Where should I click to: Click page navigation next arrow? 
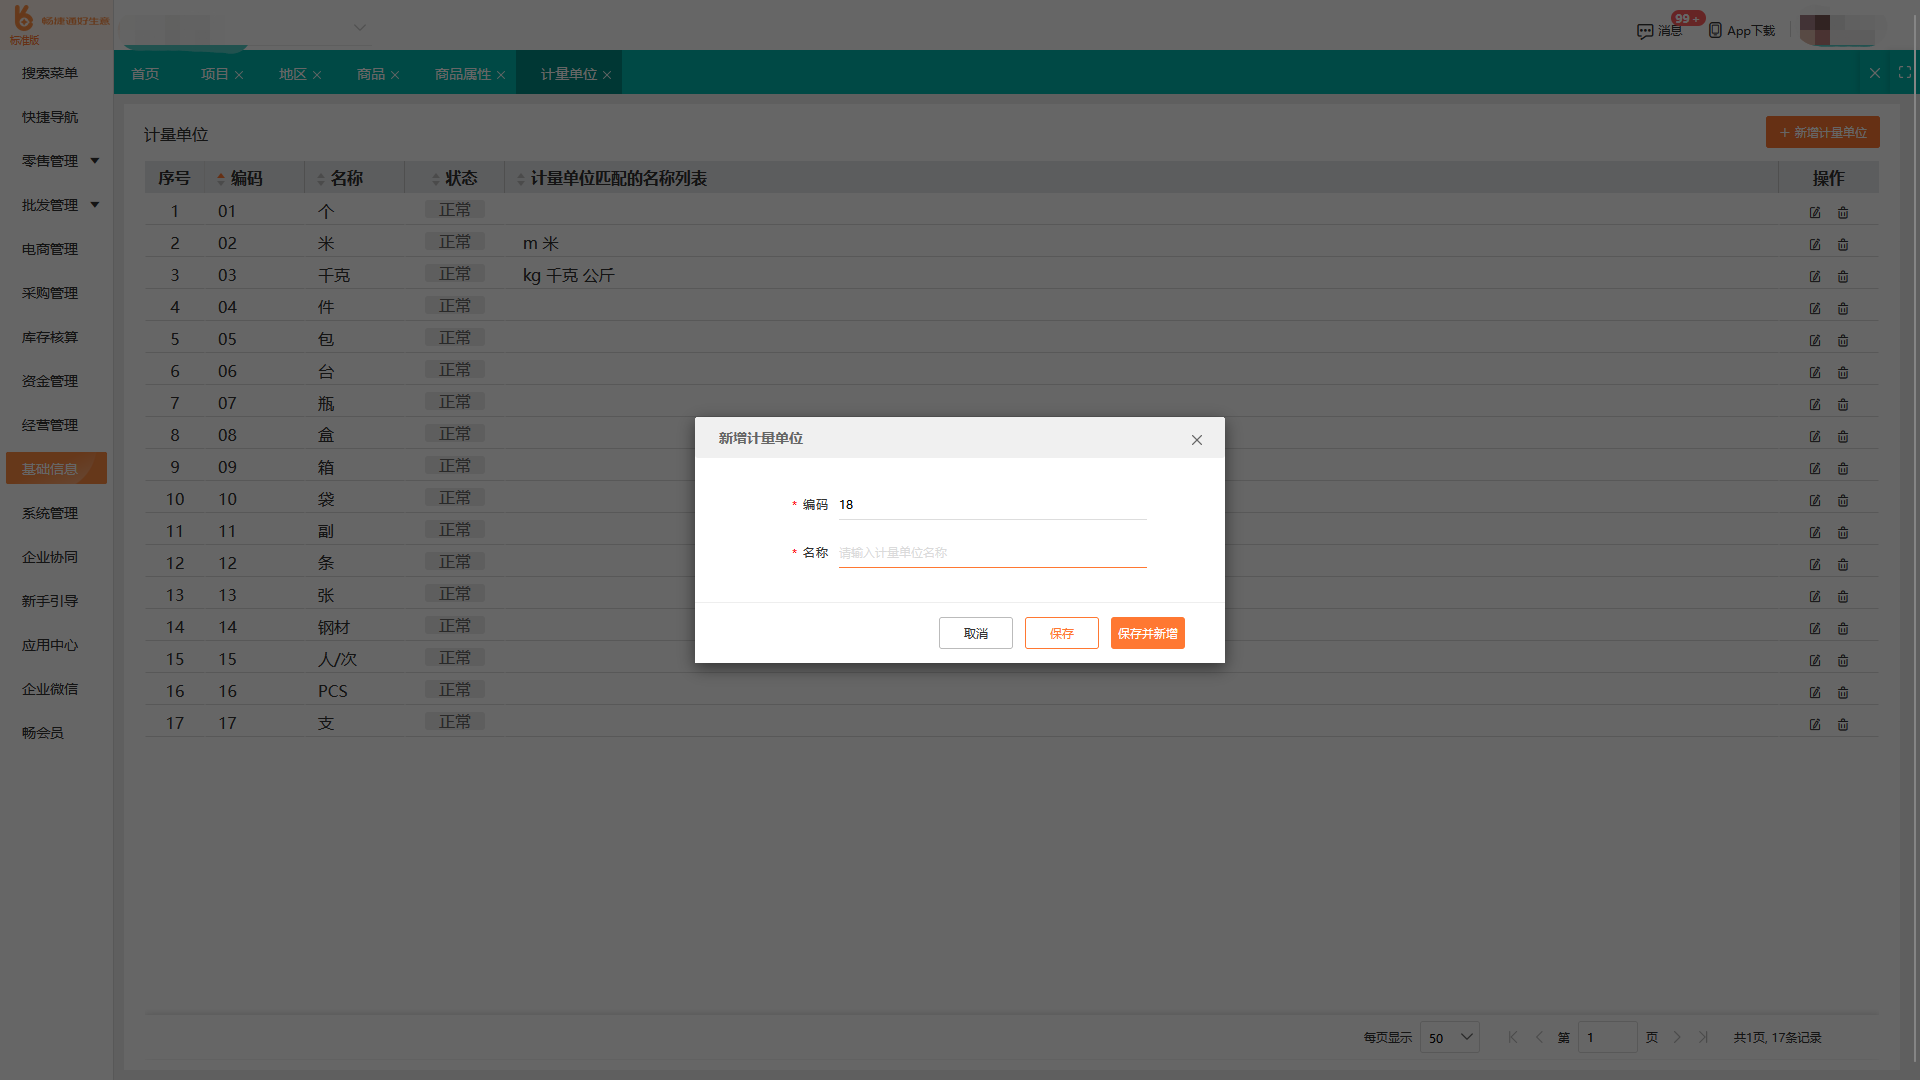click(1677, 1038)
